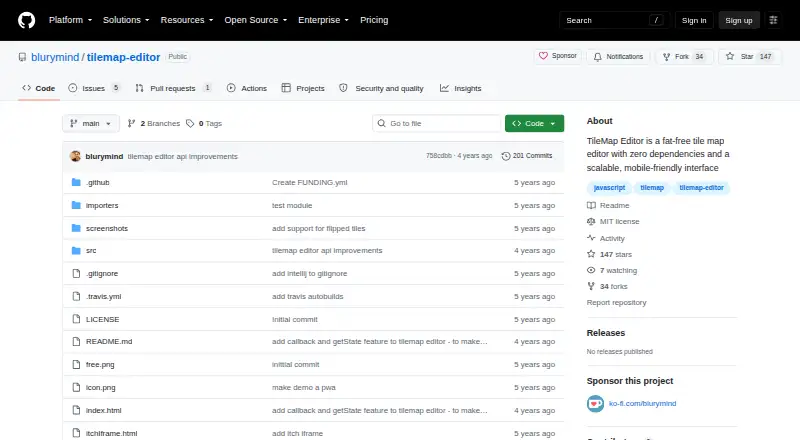Click the branches icon next to 2 Branches

coord(131,124)
